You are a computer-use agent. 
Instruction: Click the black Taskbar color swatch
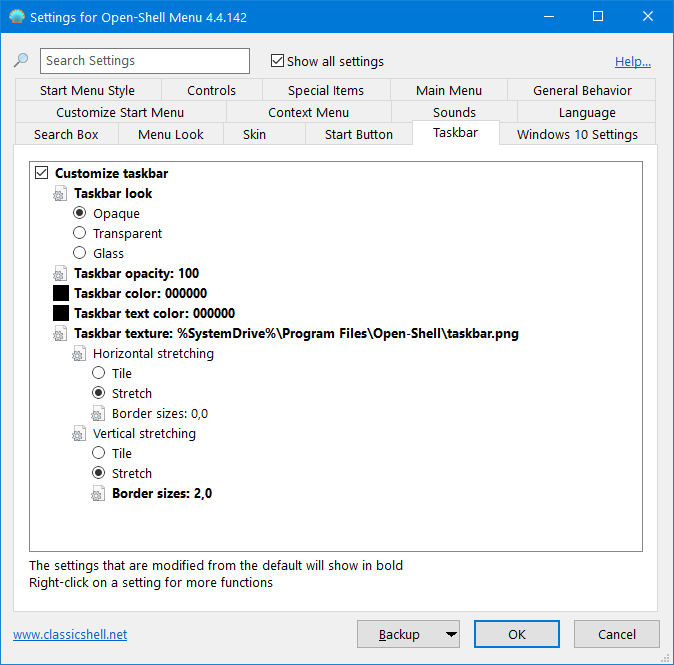coord(61,294)
